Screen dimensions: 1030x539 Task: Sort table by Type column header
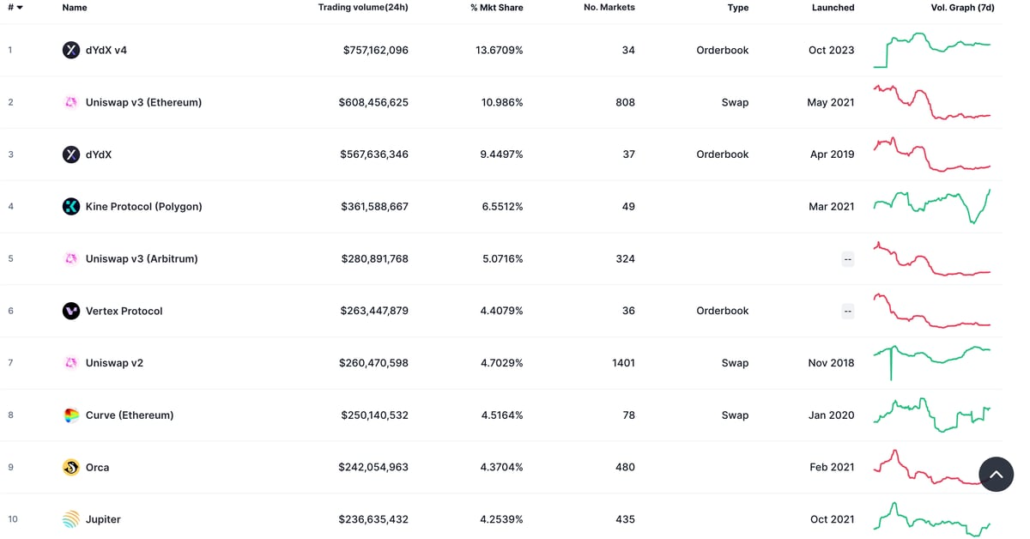(x=738, y=8)
